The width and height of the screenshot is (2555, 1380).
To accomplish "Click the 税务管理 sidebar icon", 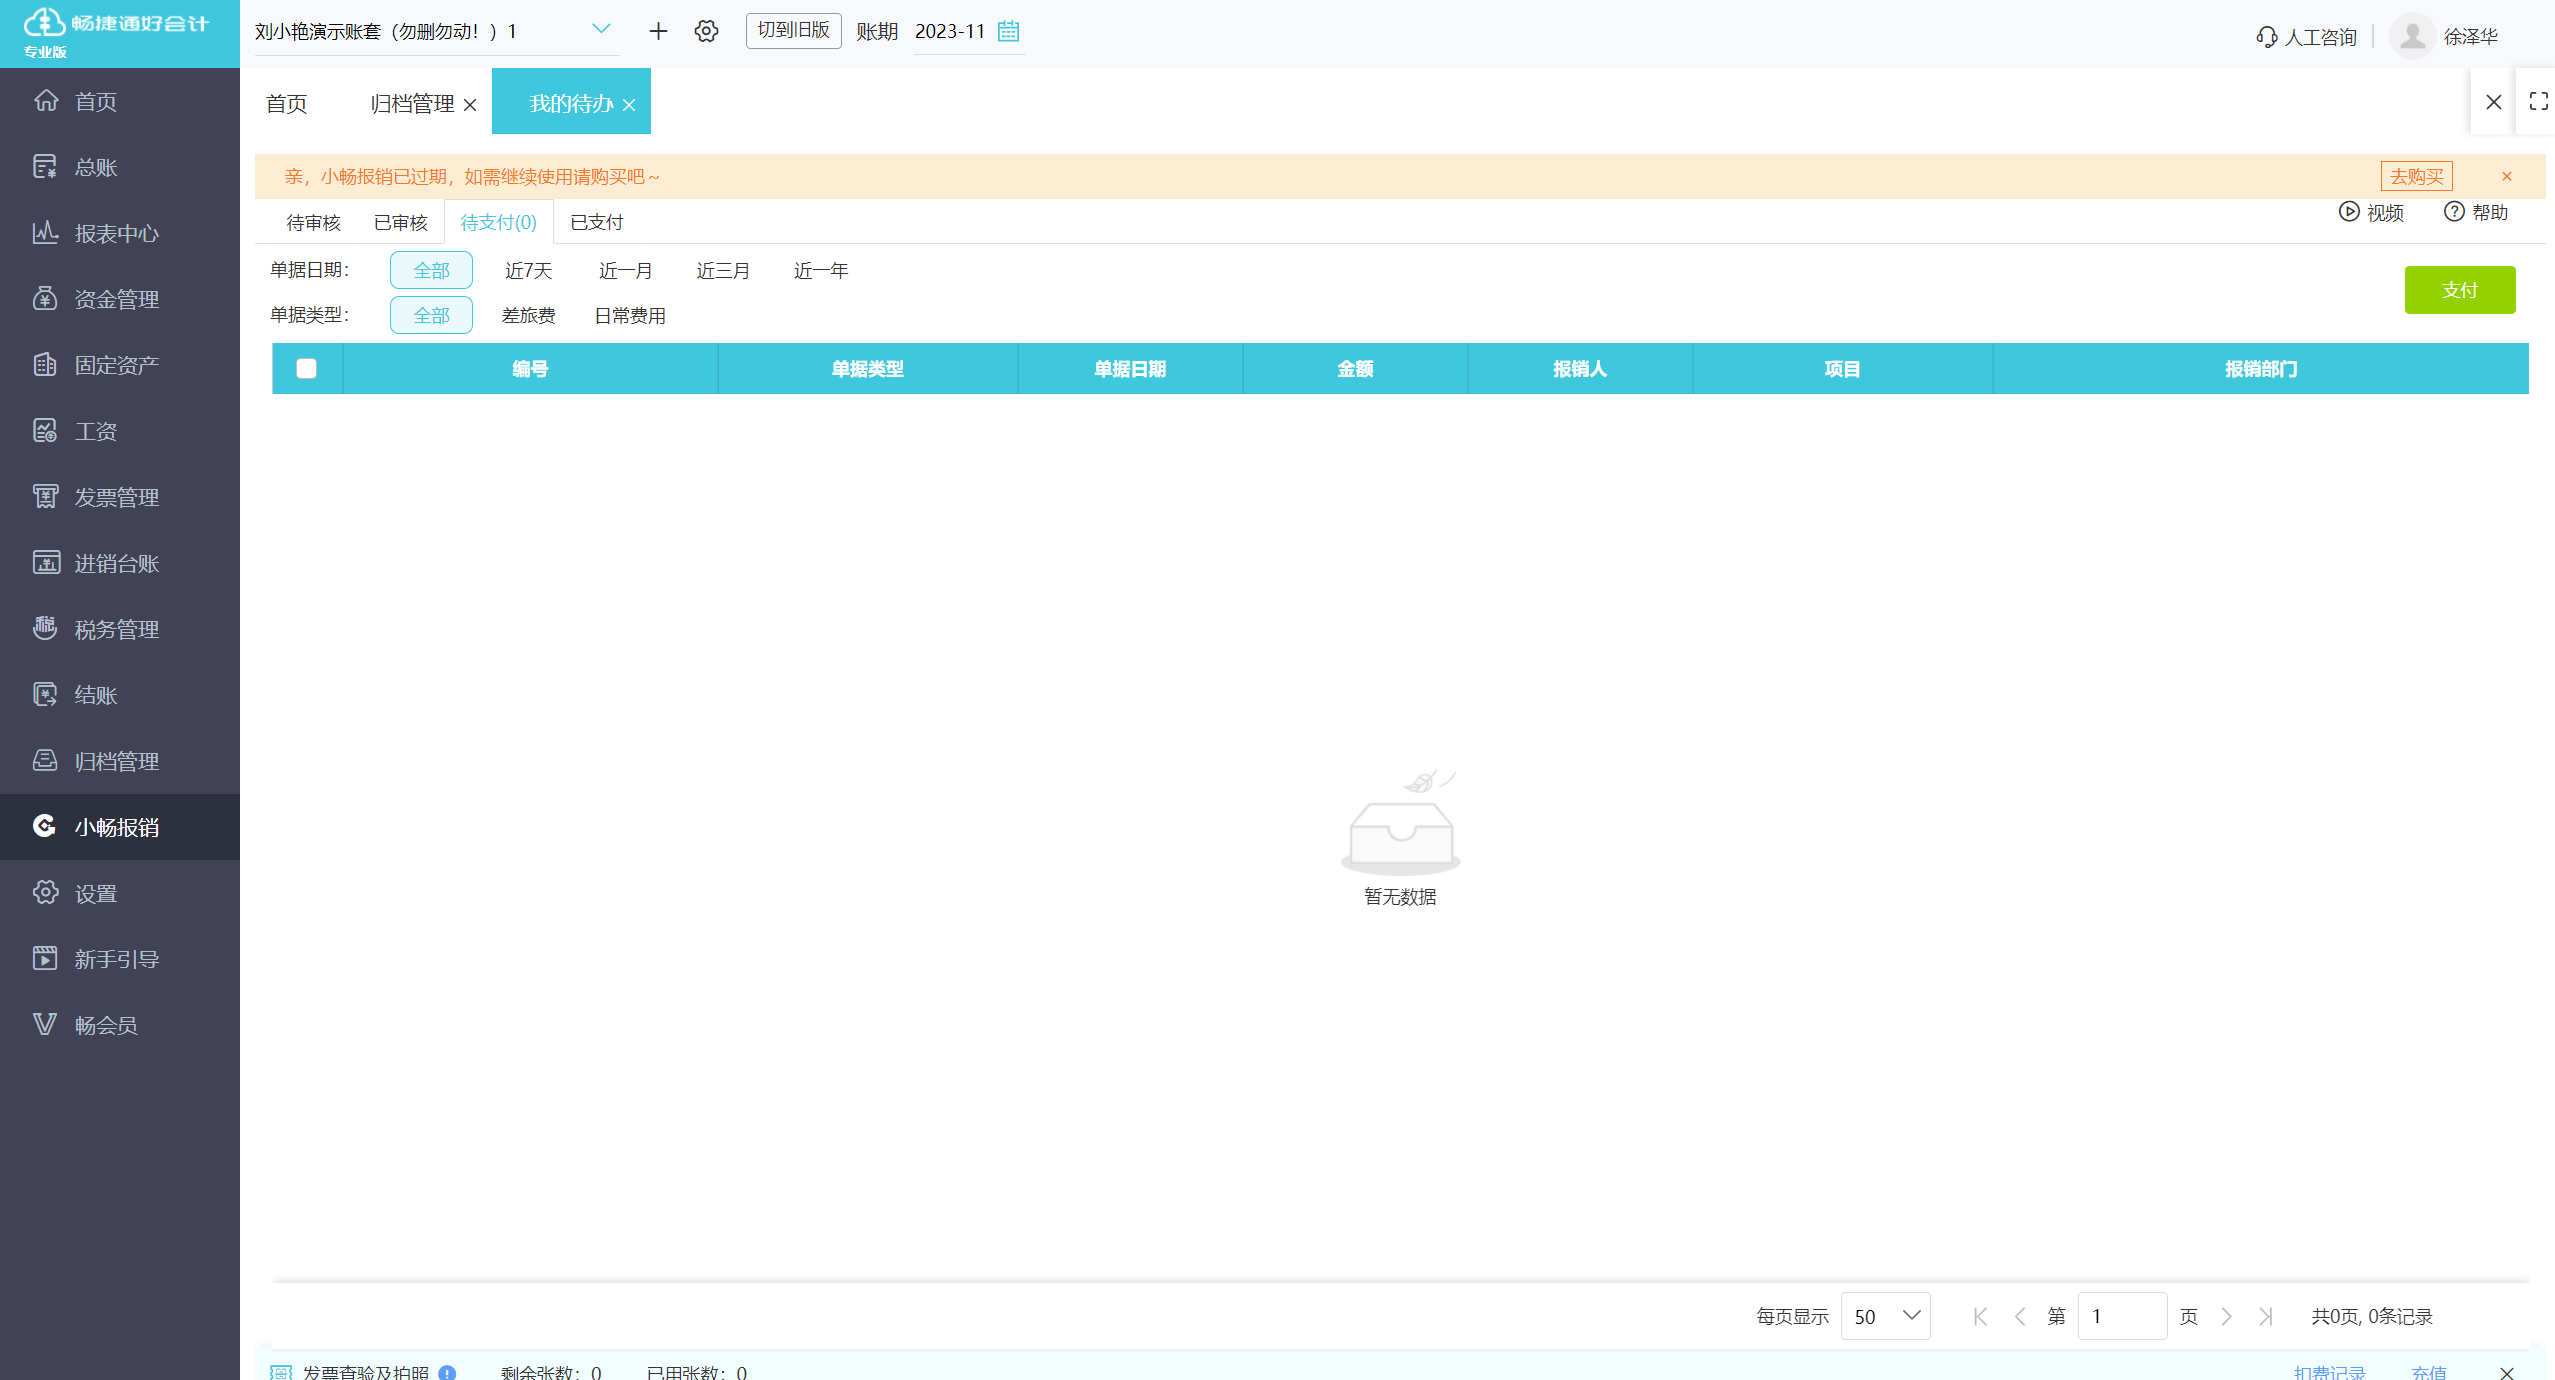I will [46, 629].
